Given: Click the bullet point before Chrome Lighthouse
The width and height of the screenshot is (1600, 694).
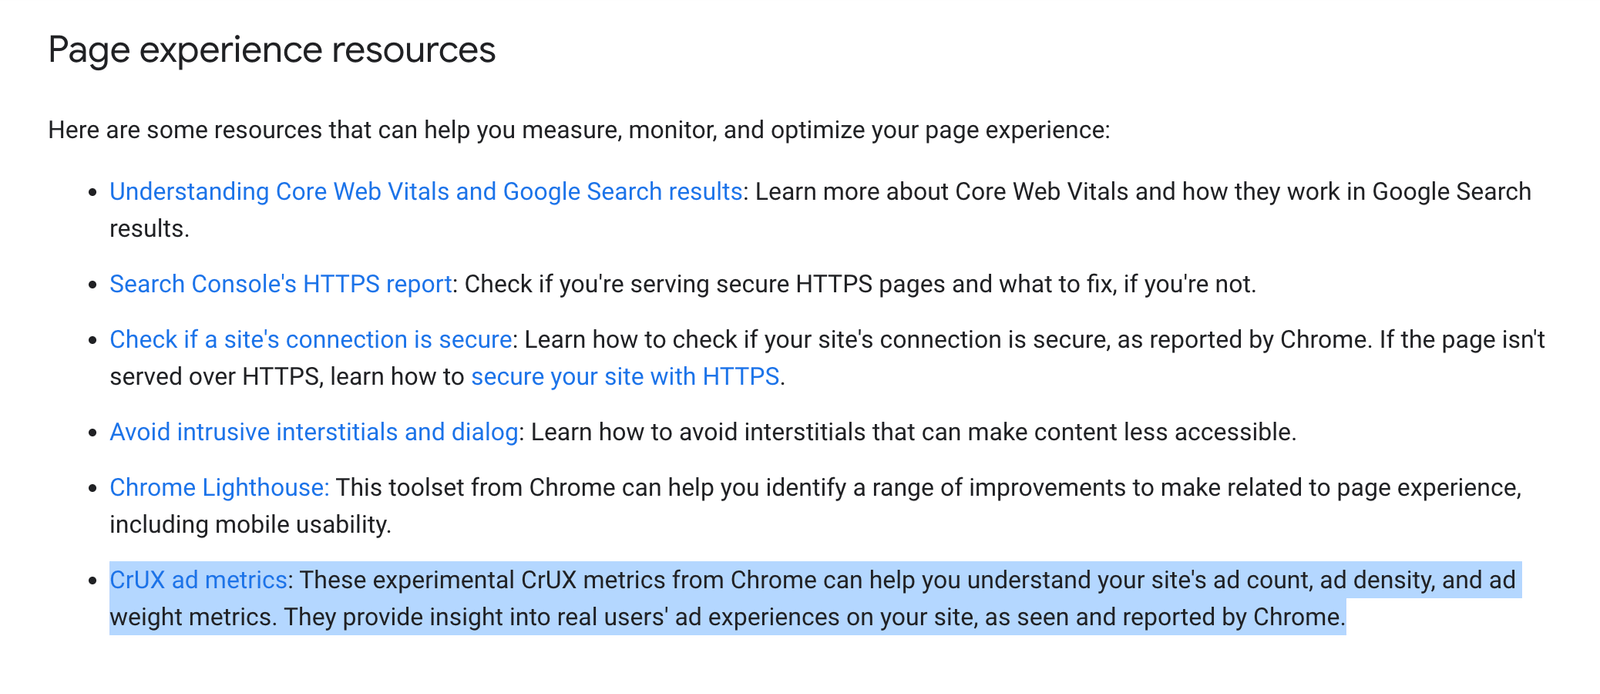Looking at the screenshot, I should point(92,489).
